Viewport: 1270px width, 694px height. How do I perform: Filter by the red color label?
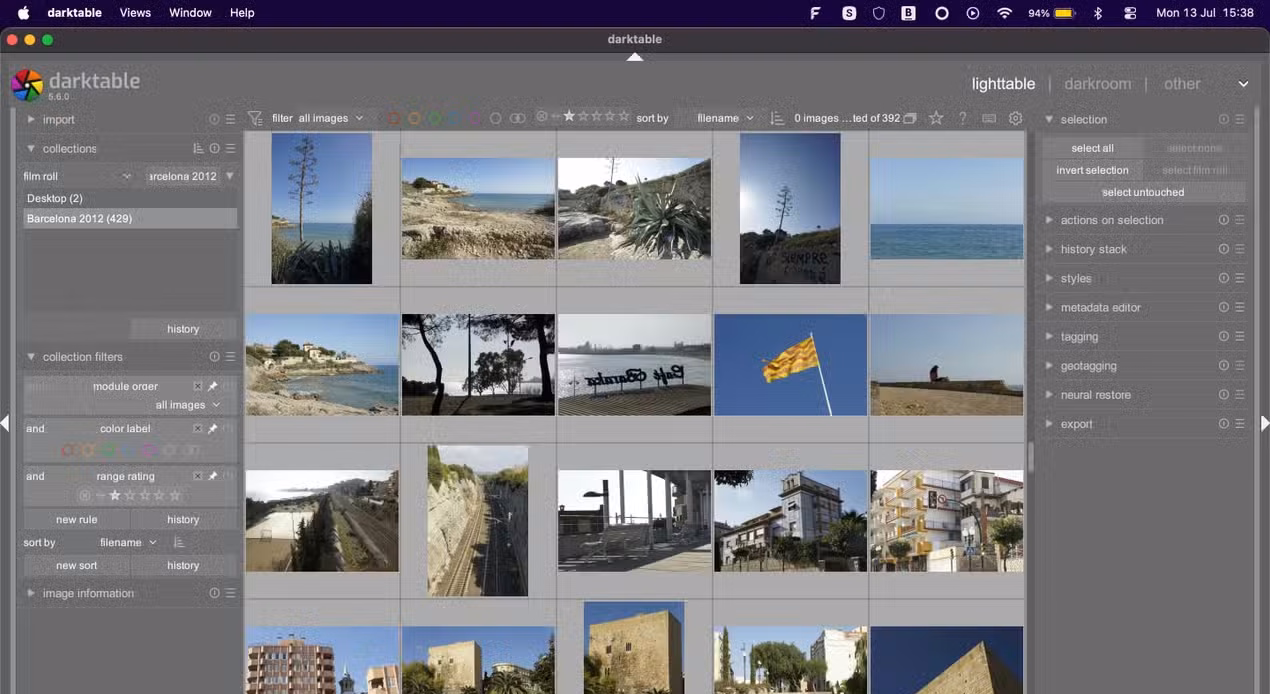tap(394, 118)
